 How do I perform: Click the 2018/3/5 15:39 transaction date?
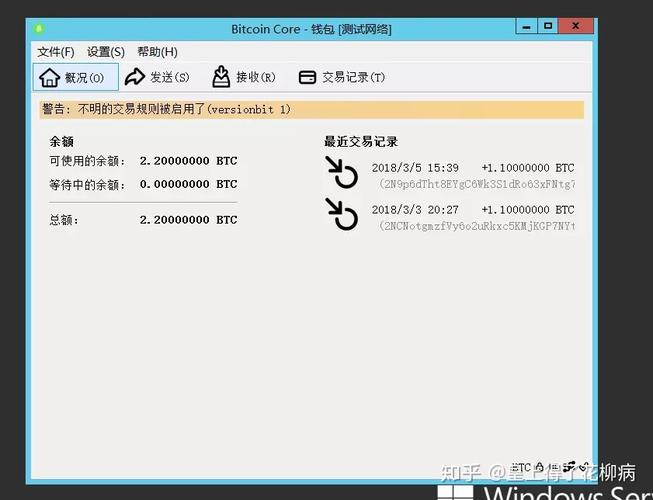(415, 168)
